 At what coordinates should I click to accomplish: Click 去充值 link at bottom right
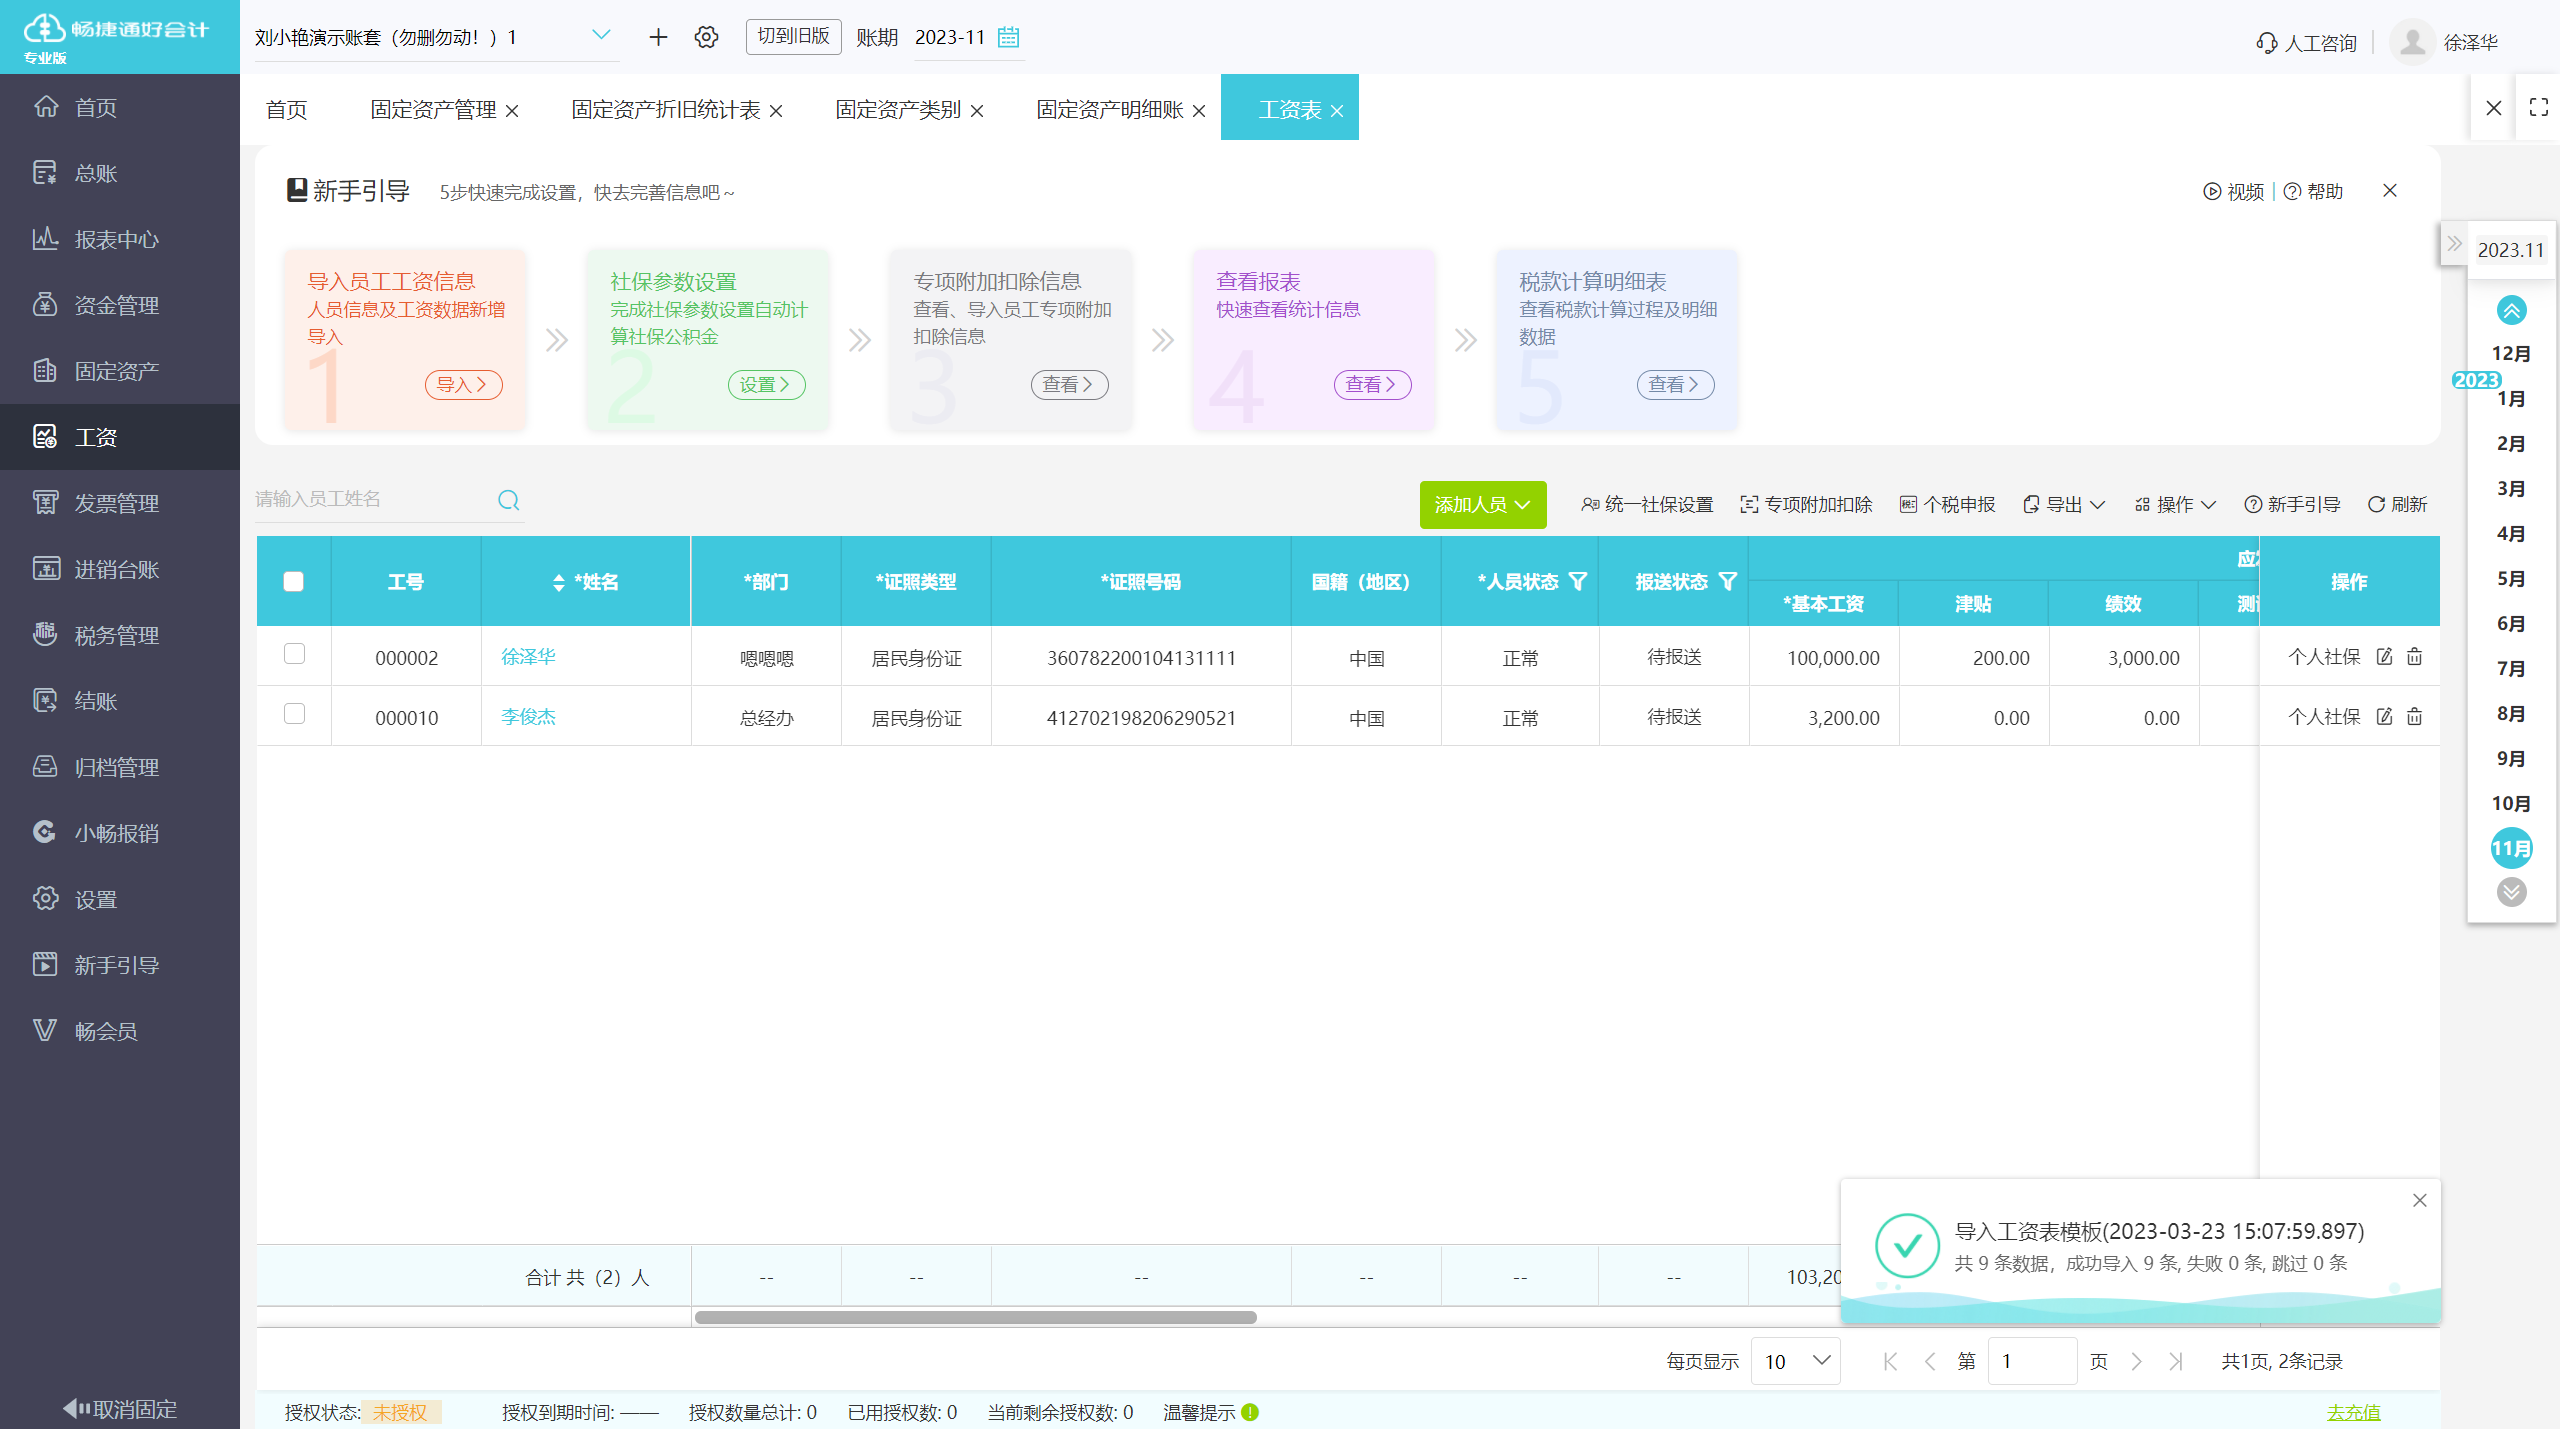click(x=2354, y=1411)
